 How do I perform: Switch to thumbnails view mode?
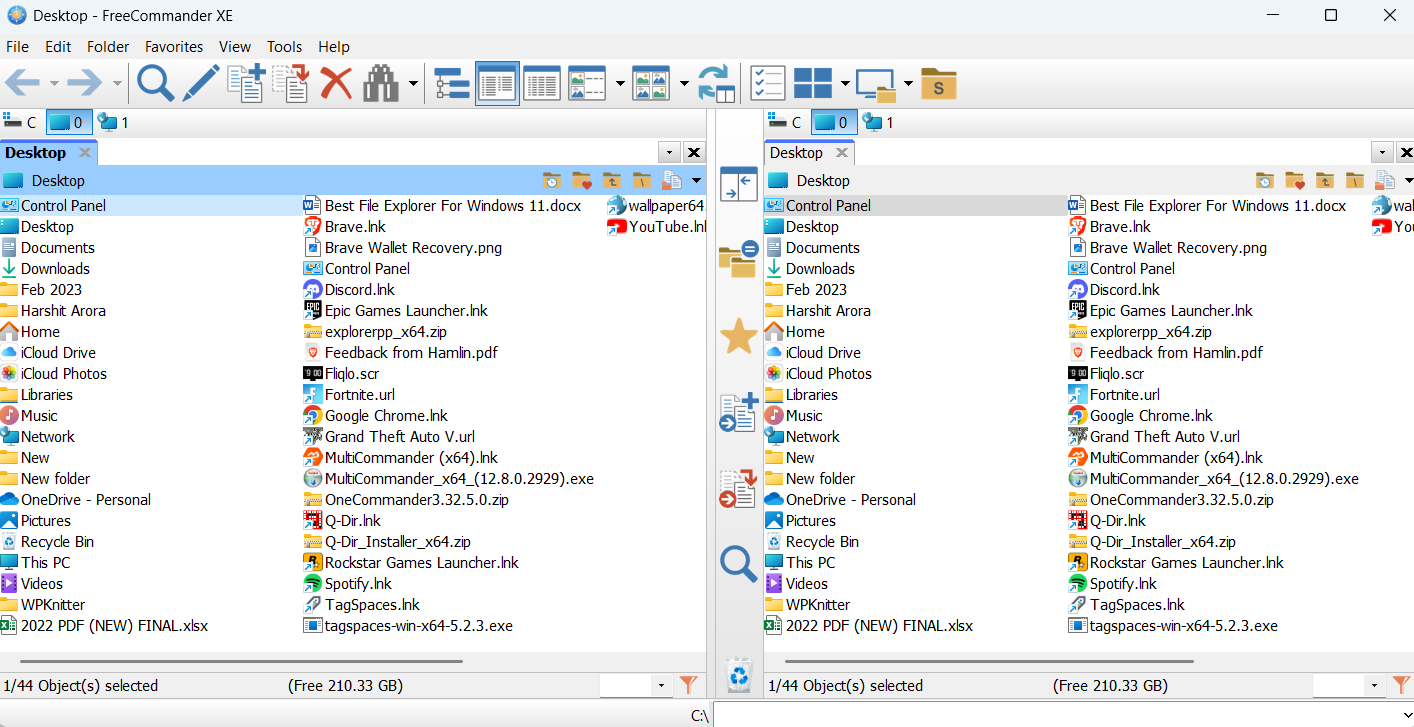pyautogui.click(x=651, y=83)
